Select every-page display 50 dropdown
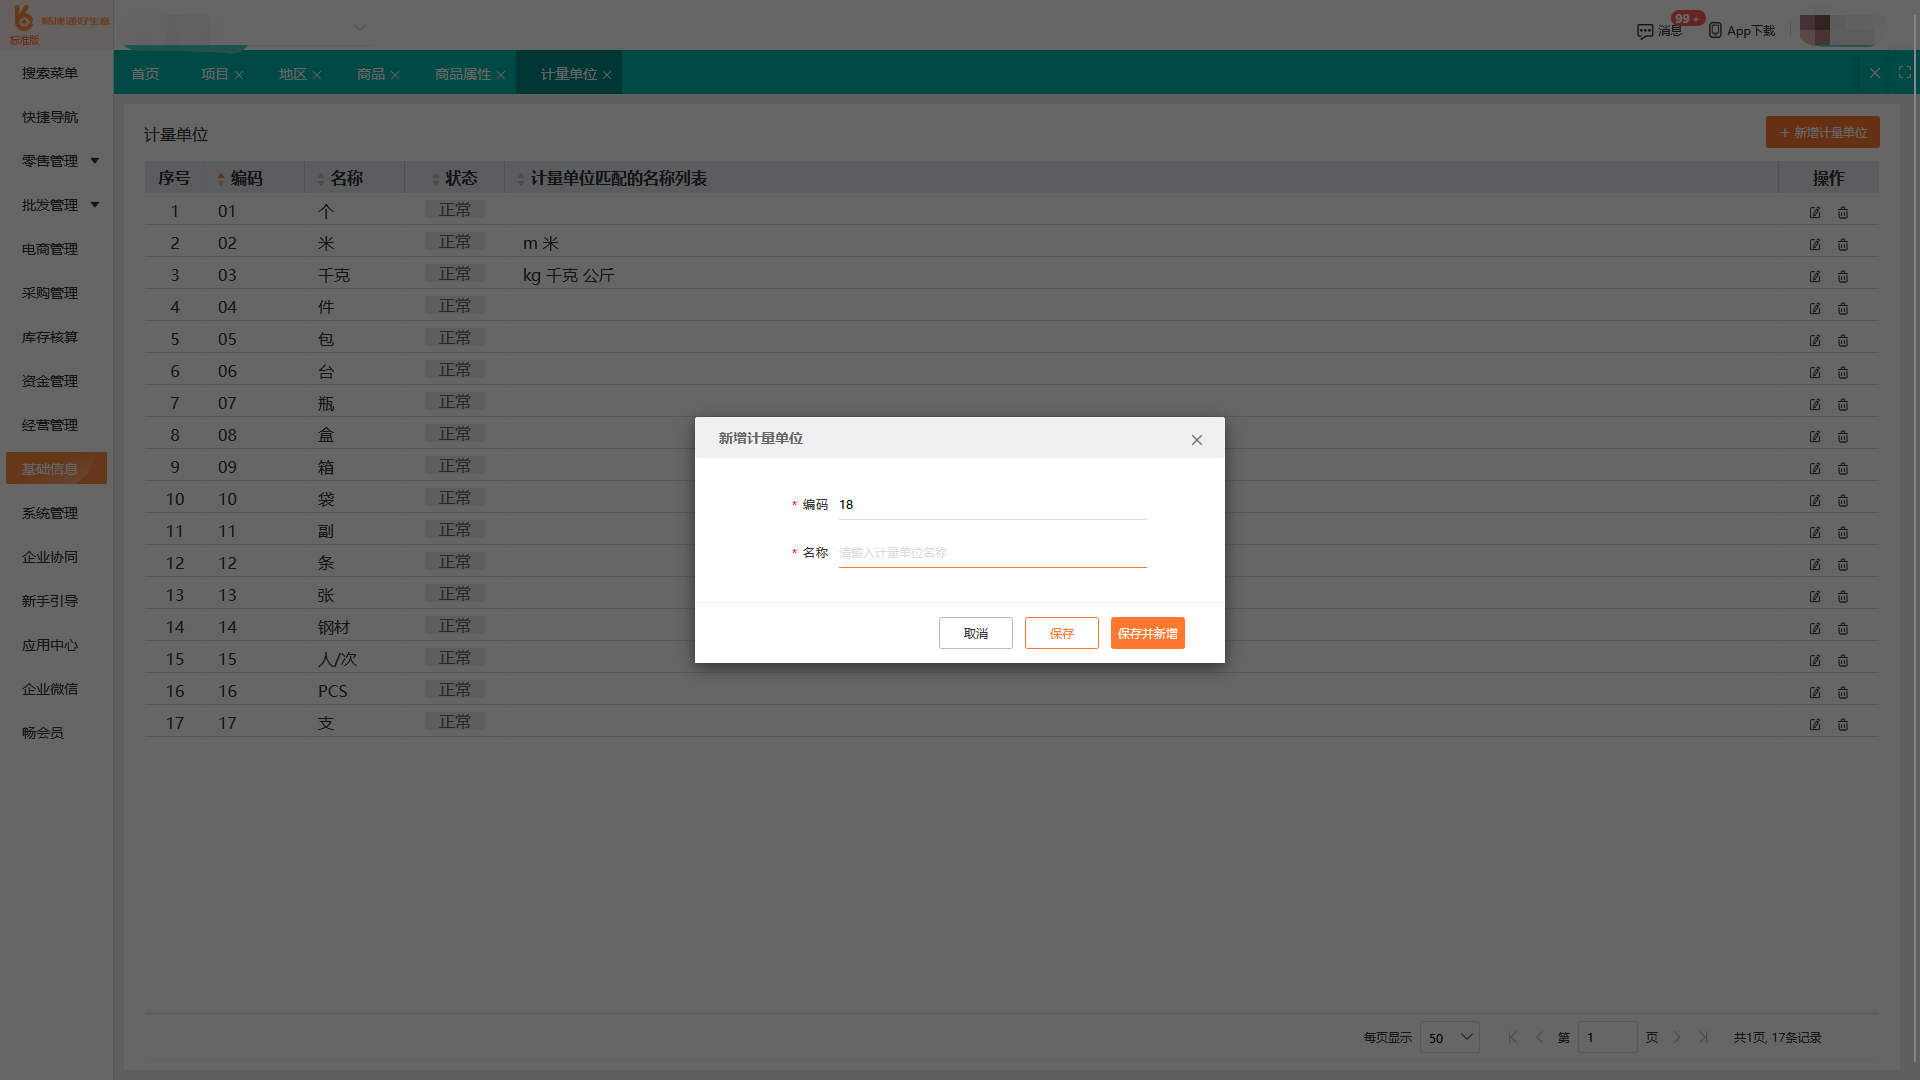The image size is (1920, 1080). [x=1449, y=1038]
